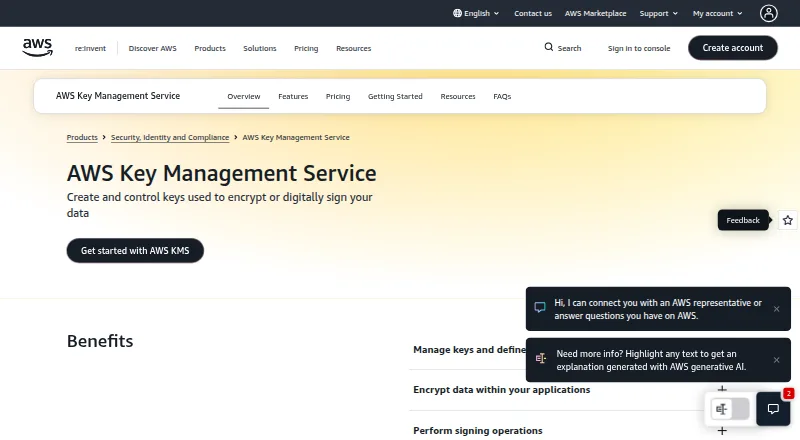Open the Support dropdown menu
This screenshot has height=440, width=800.
pos(659,13)
